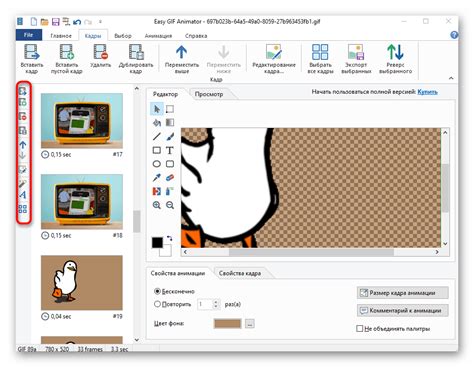
Task: Click the zoom out magnifier tool
Action: [170, 205]
